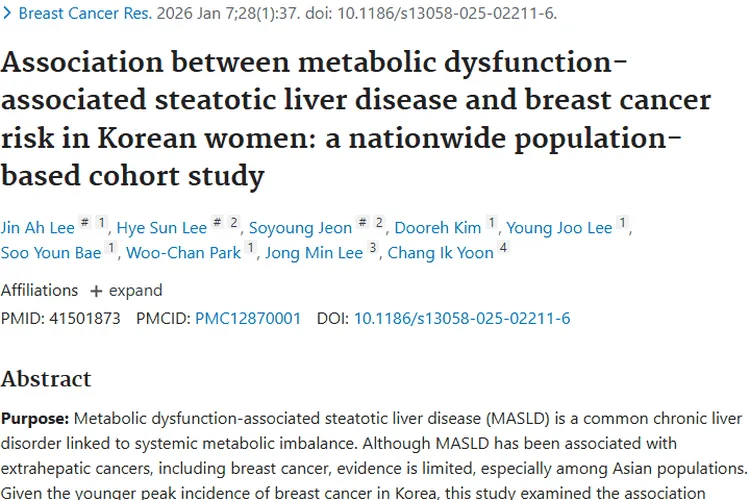Open the PMC12870001 full text link
The height and width of the screenshot is (500, 750).
pyautogui.click(x=248, y=319)
